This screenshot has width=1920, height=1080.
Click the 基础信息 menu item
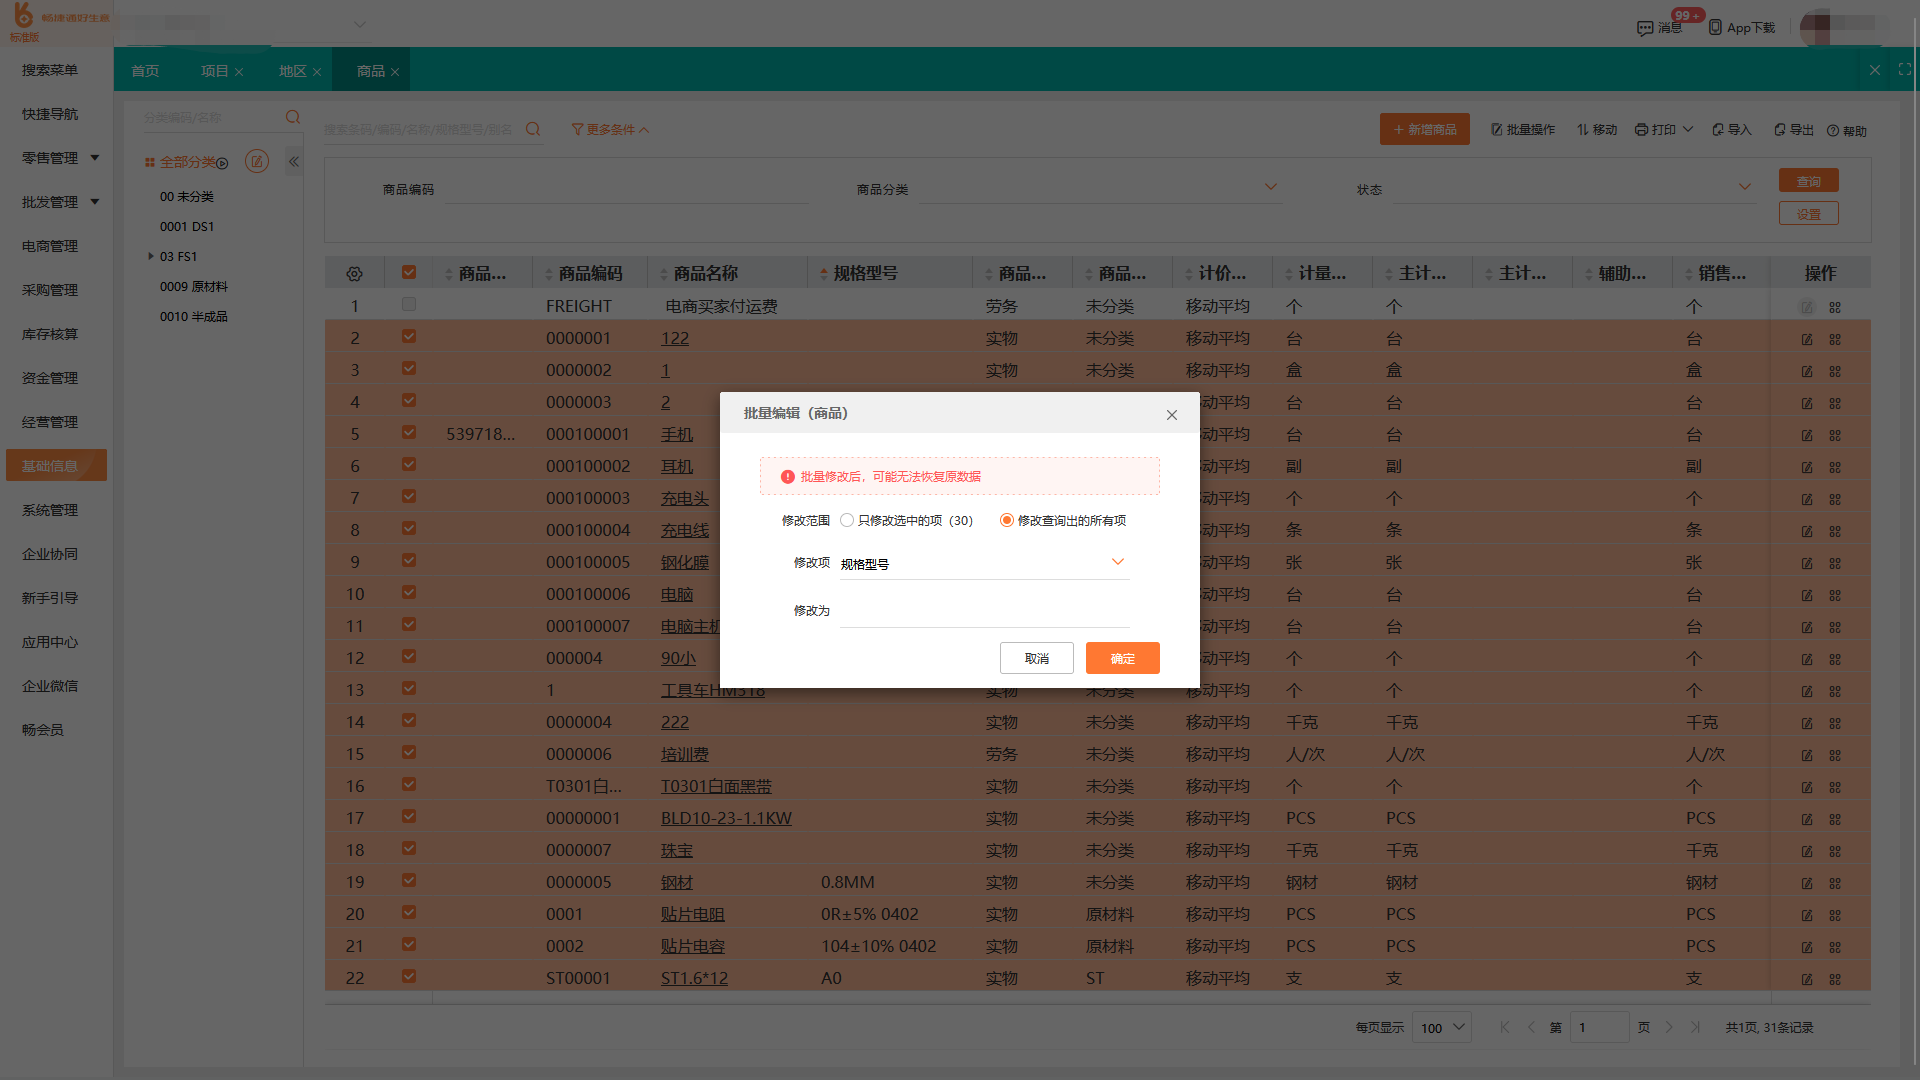click(x=54, y=465)
